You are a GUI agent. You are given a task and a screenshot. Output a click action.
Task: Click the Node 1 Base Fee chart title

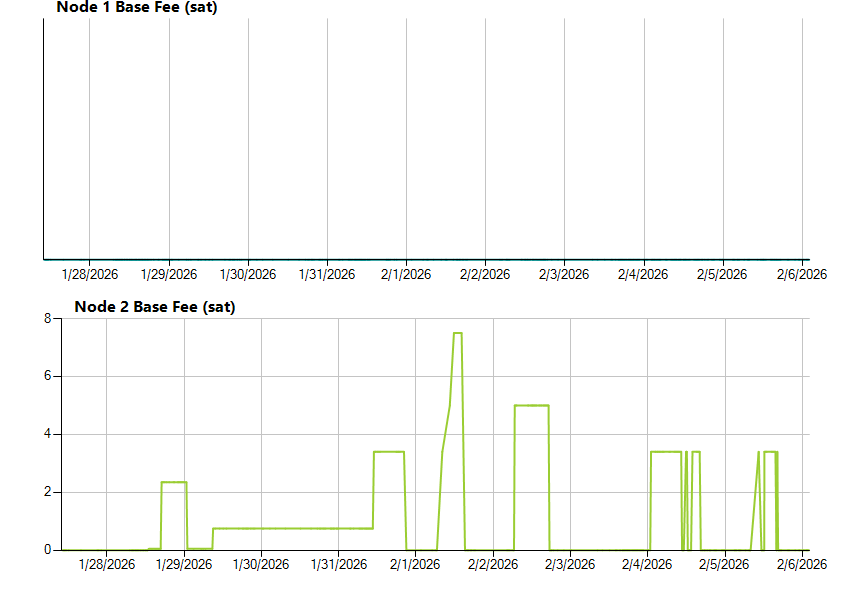137,8
